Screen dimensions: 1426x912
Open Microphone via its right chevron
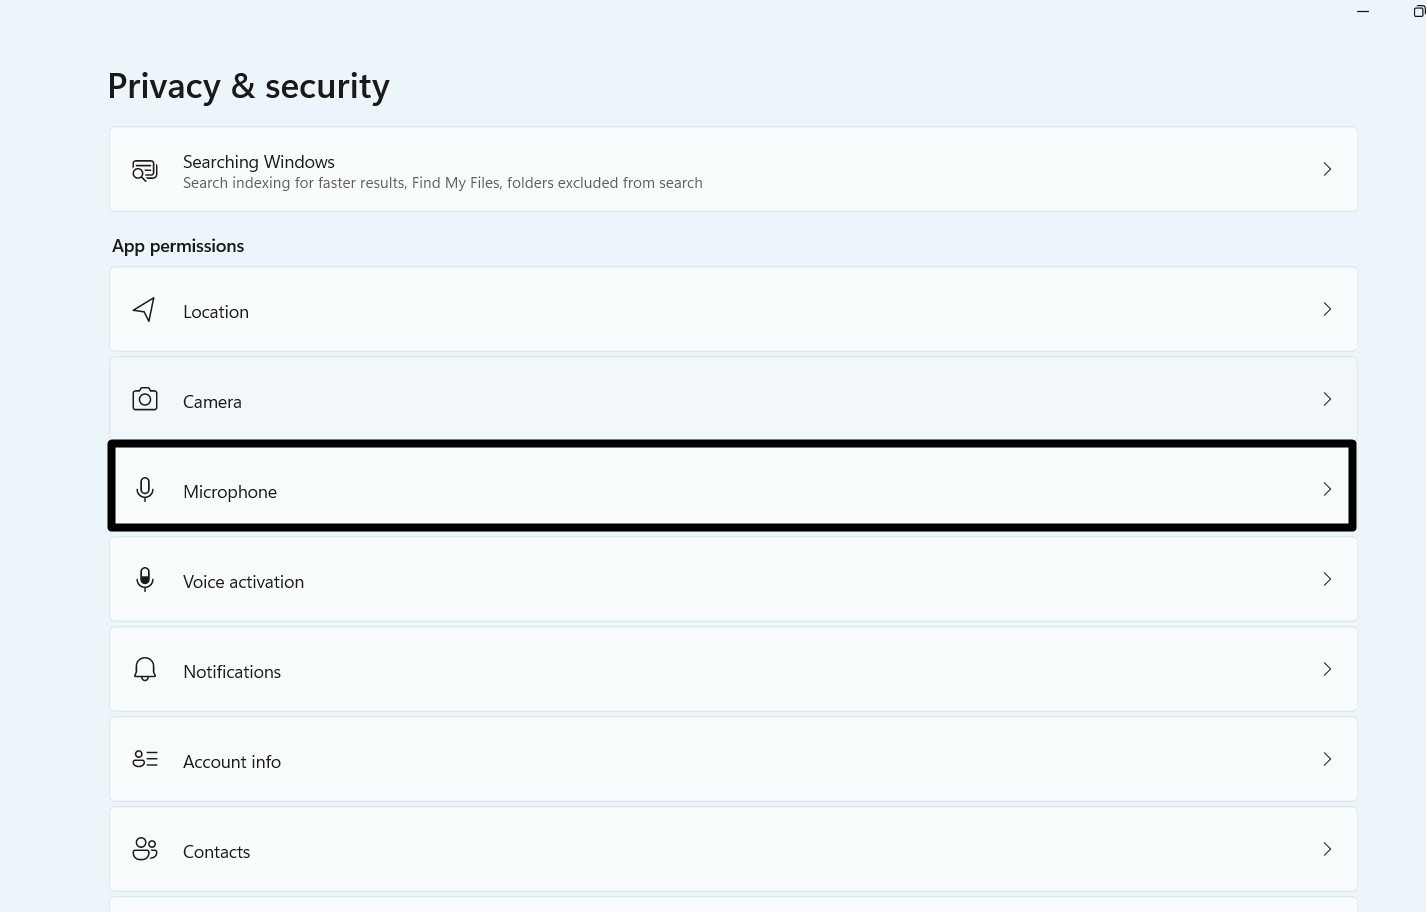click(1327, 489)
